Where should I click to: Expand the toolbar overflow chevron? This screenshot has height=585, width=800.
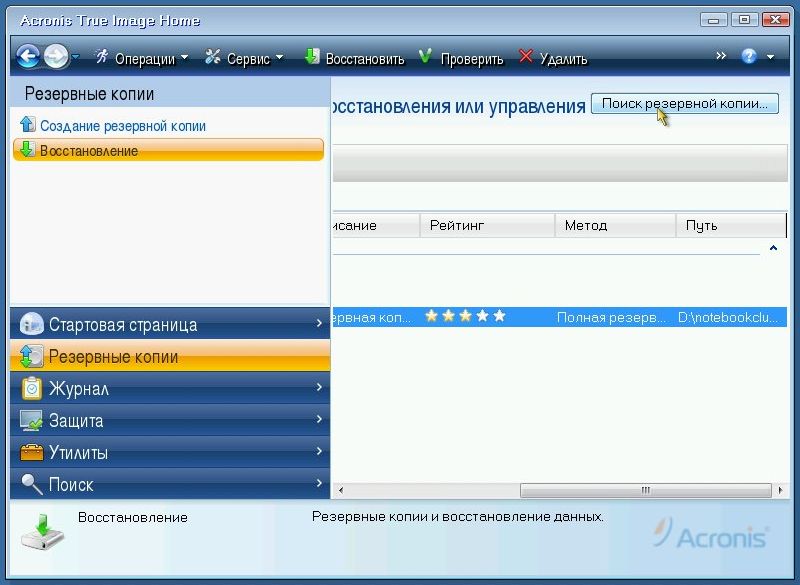point(720,56)
